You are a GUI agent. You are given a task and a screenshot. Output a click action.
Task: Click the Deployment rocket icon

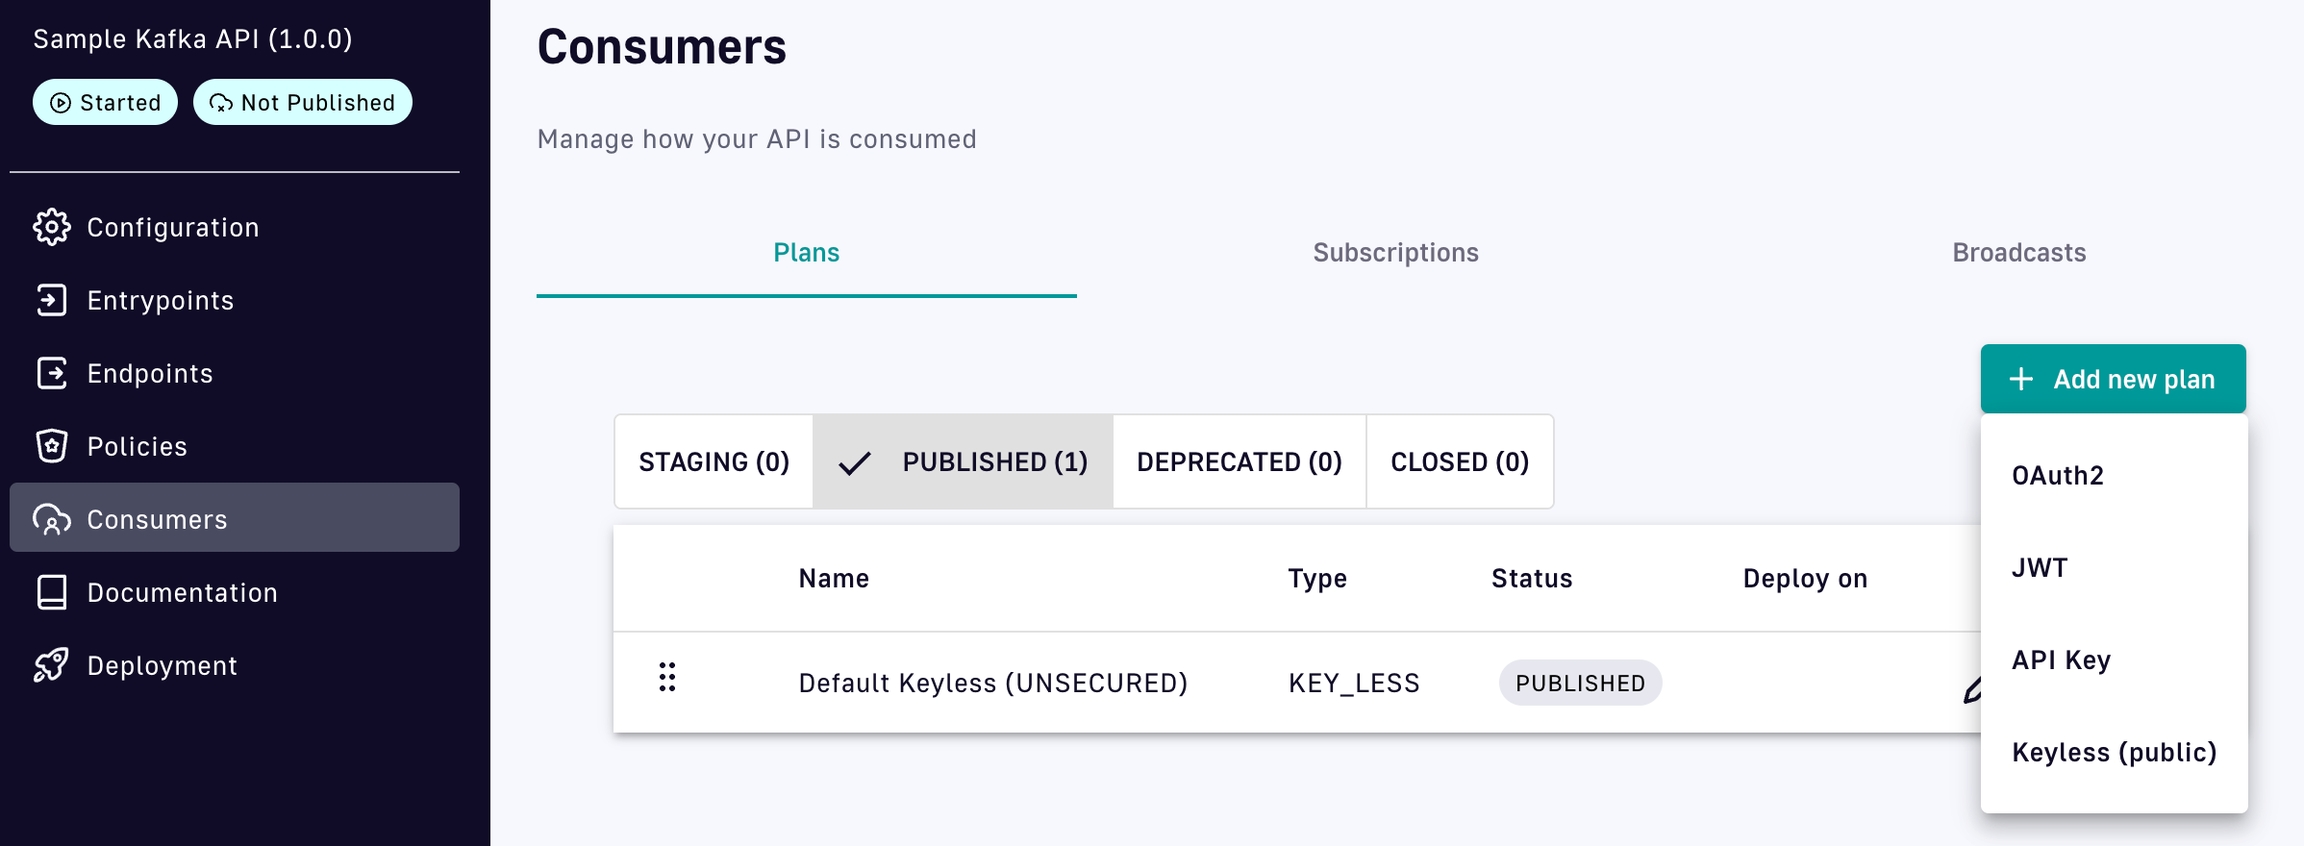click(x=51, y=665)
